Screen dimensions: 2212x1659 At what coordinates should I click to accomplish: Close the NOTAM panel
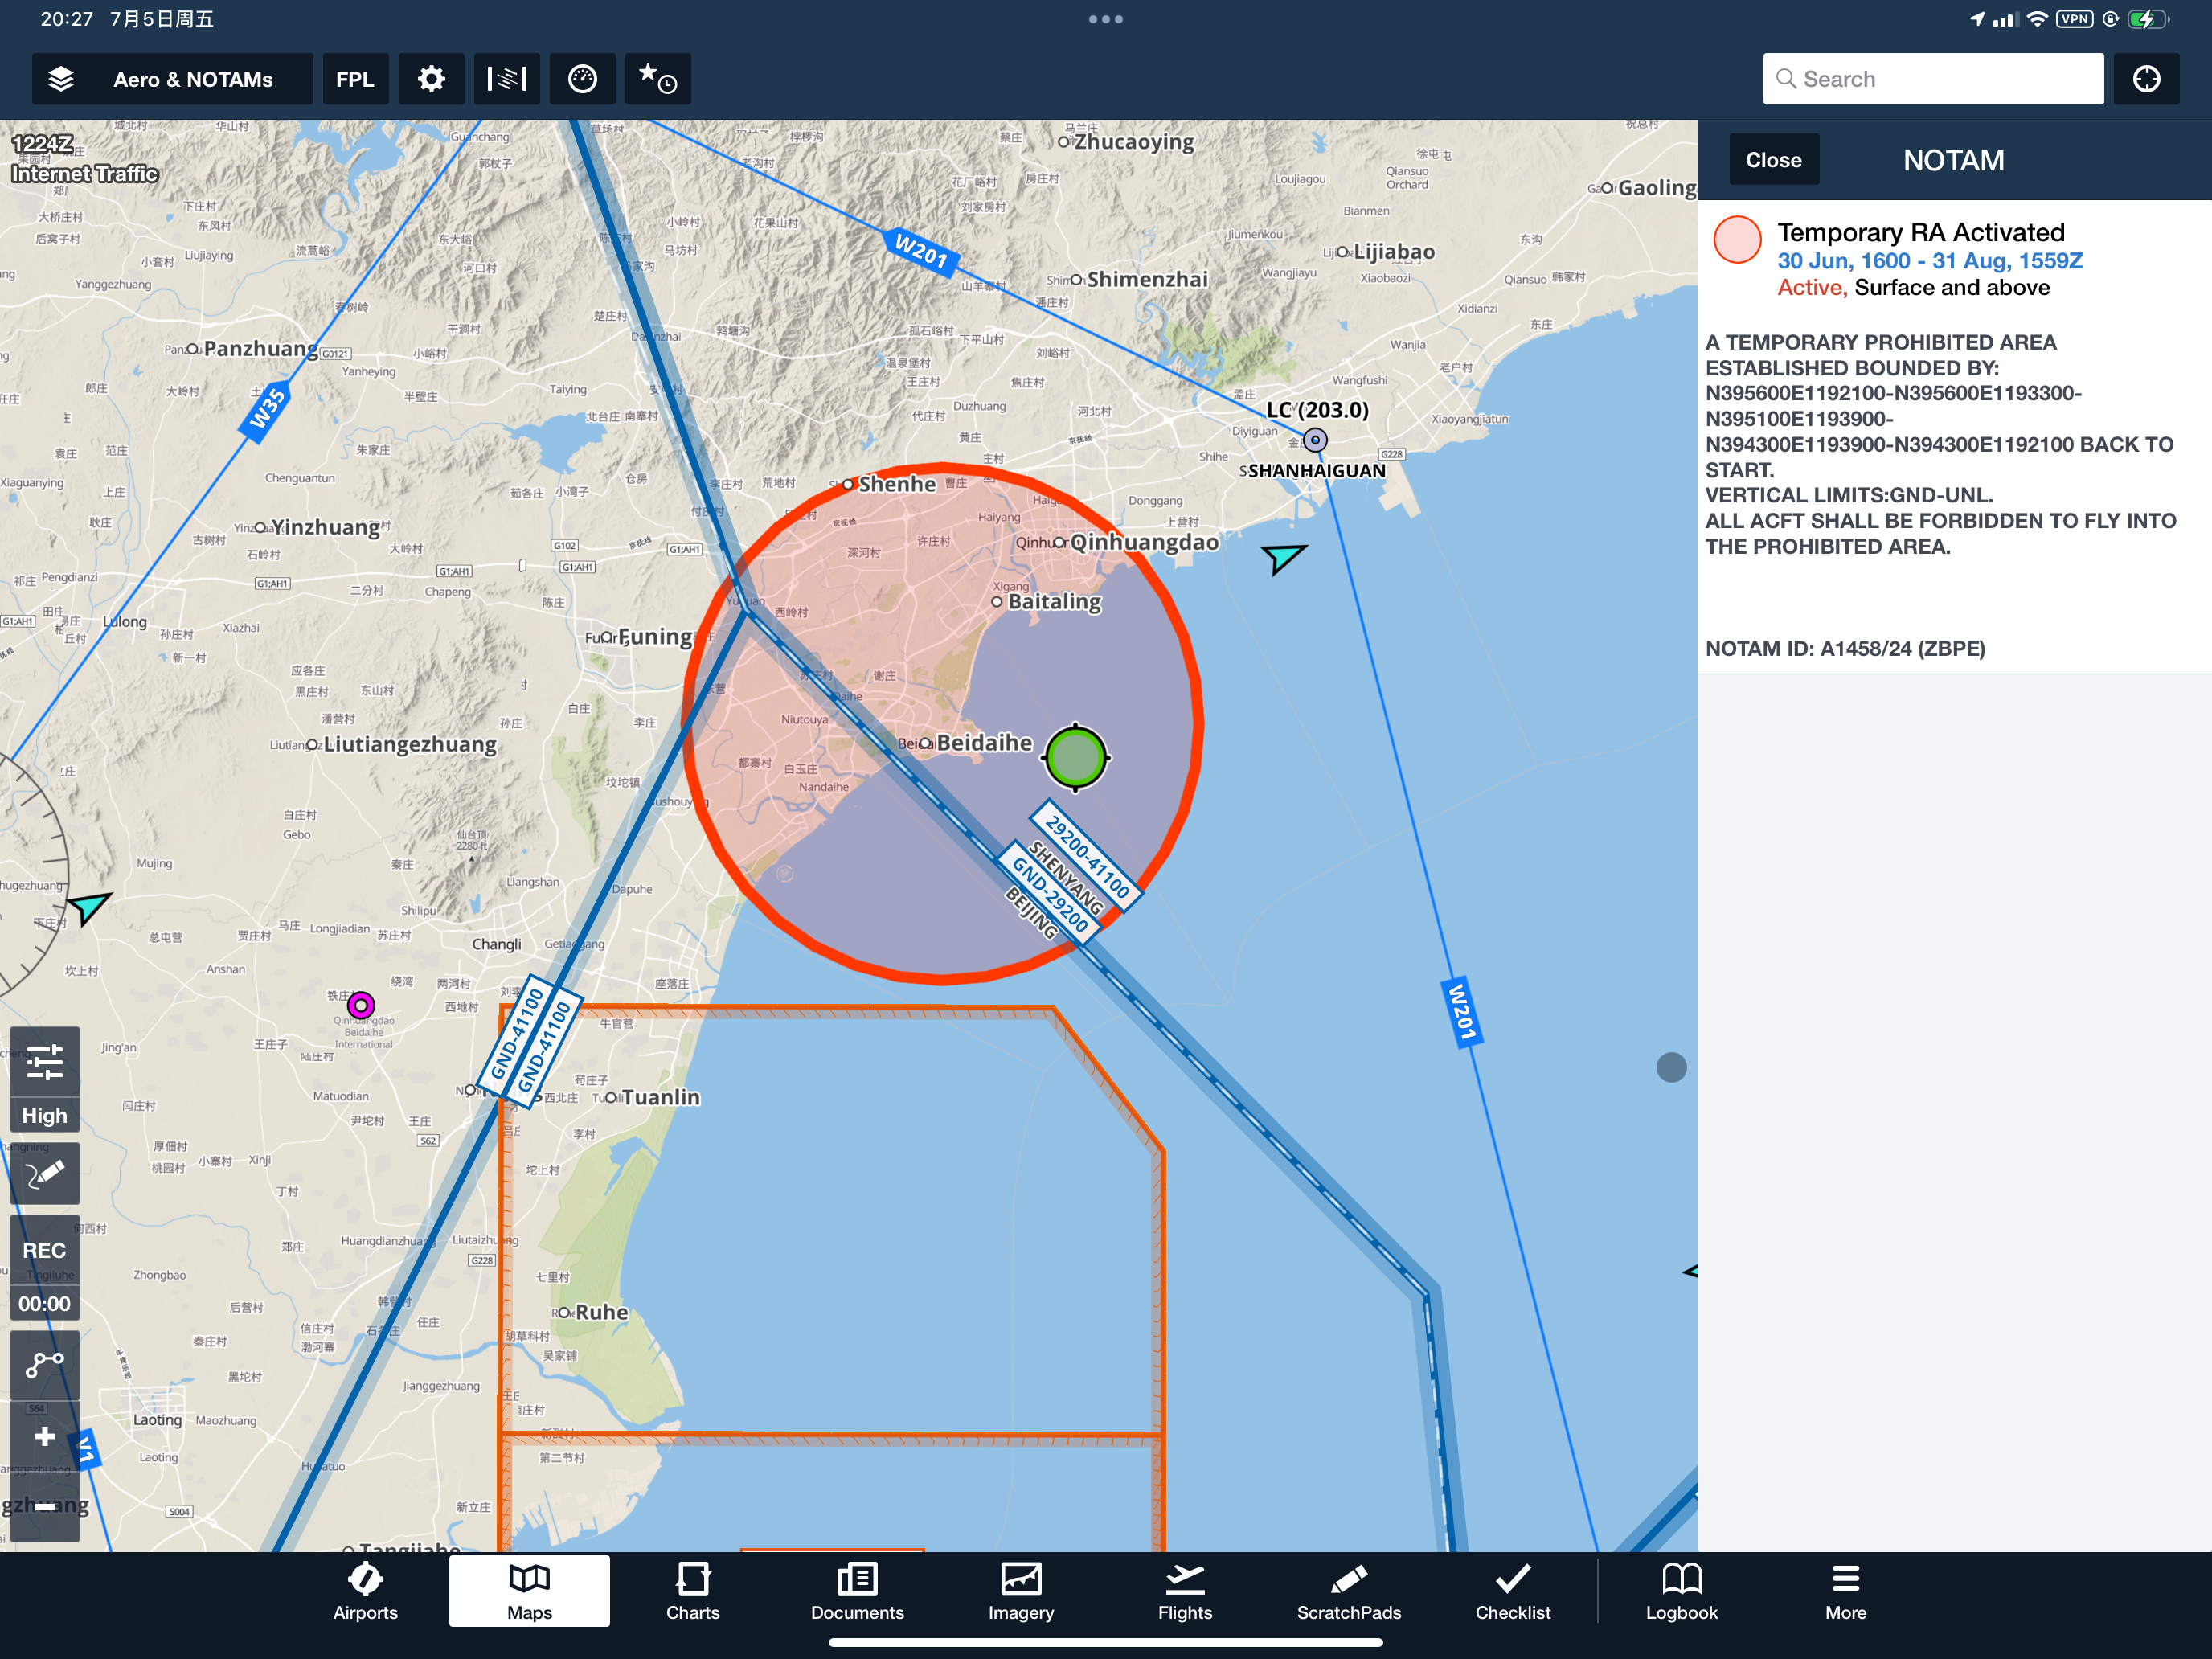[1773, 160]
